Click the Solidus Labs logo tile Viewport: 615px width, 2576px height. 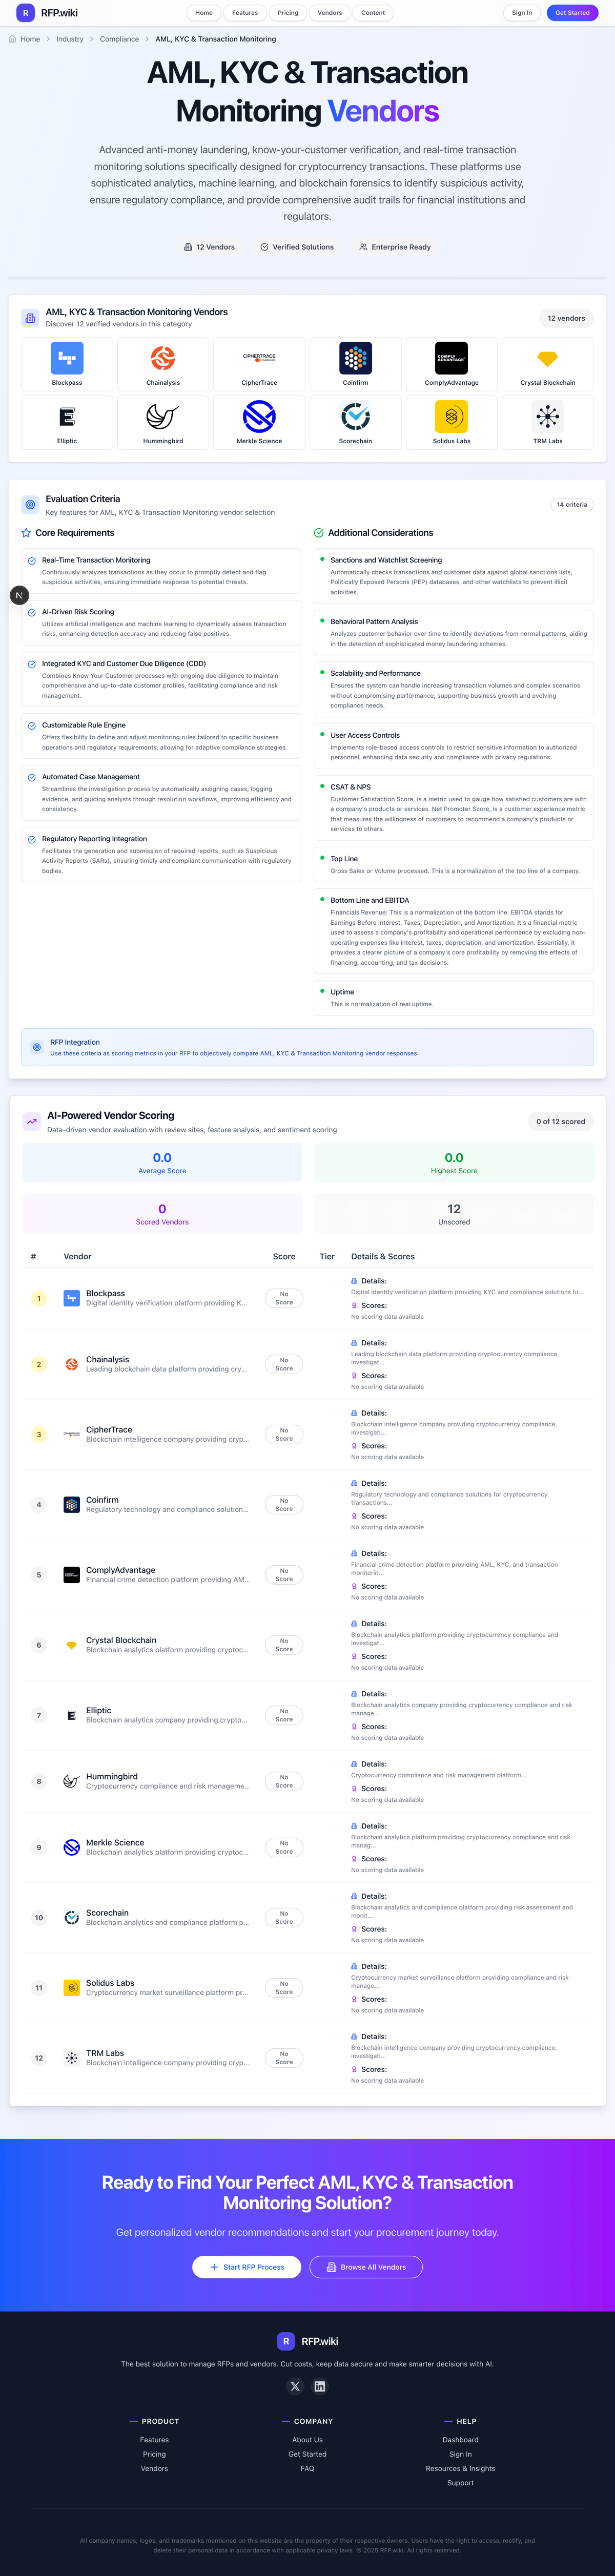451,421
